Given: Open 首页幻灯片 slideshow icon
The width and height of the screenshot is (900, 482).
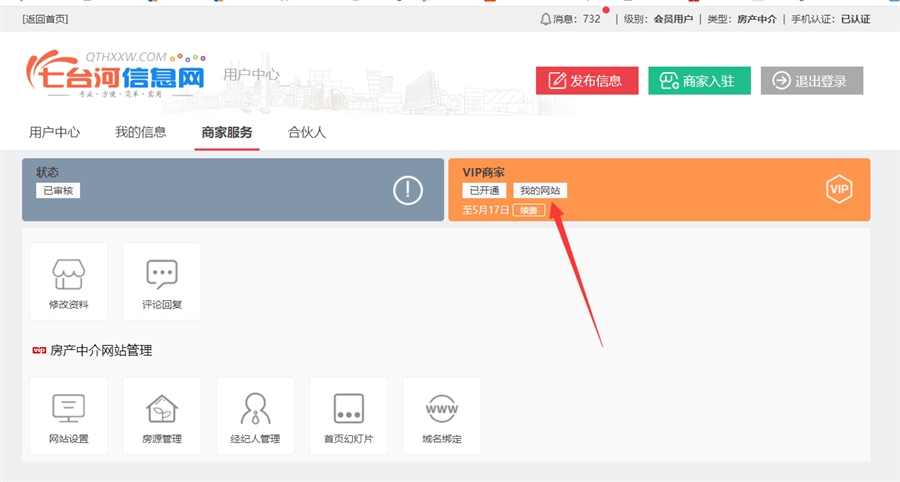Looking at the screenshot, I should coord(348,409).
